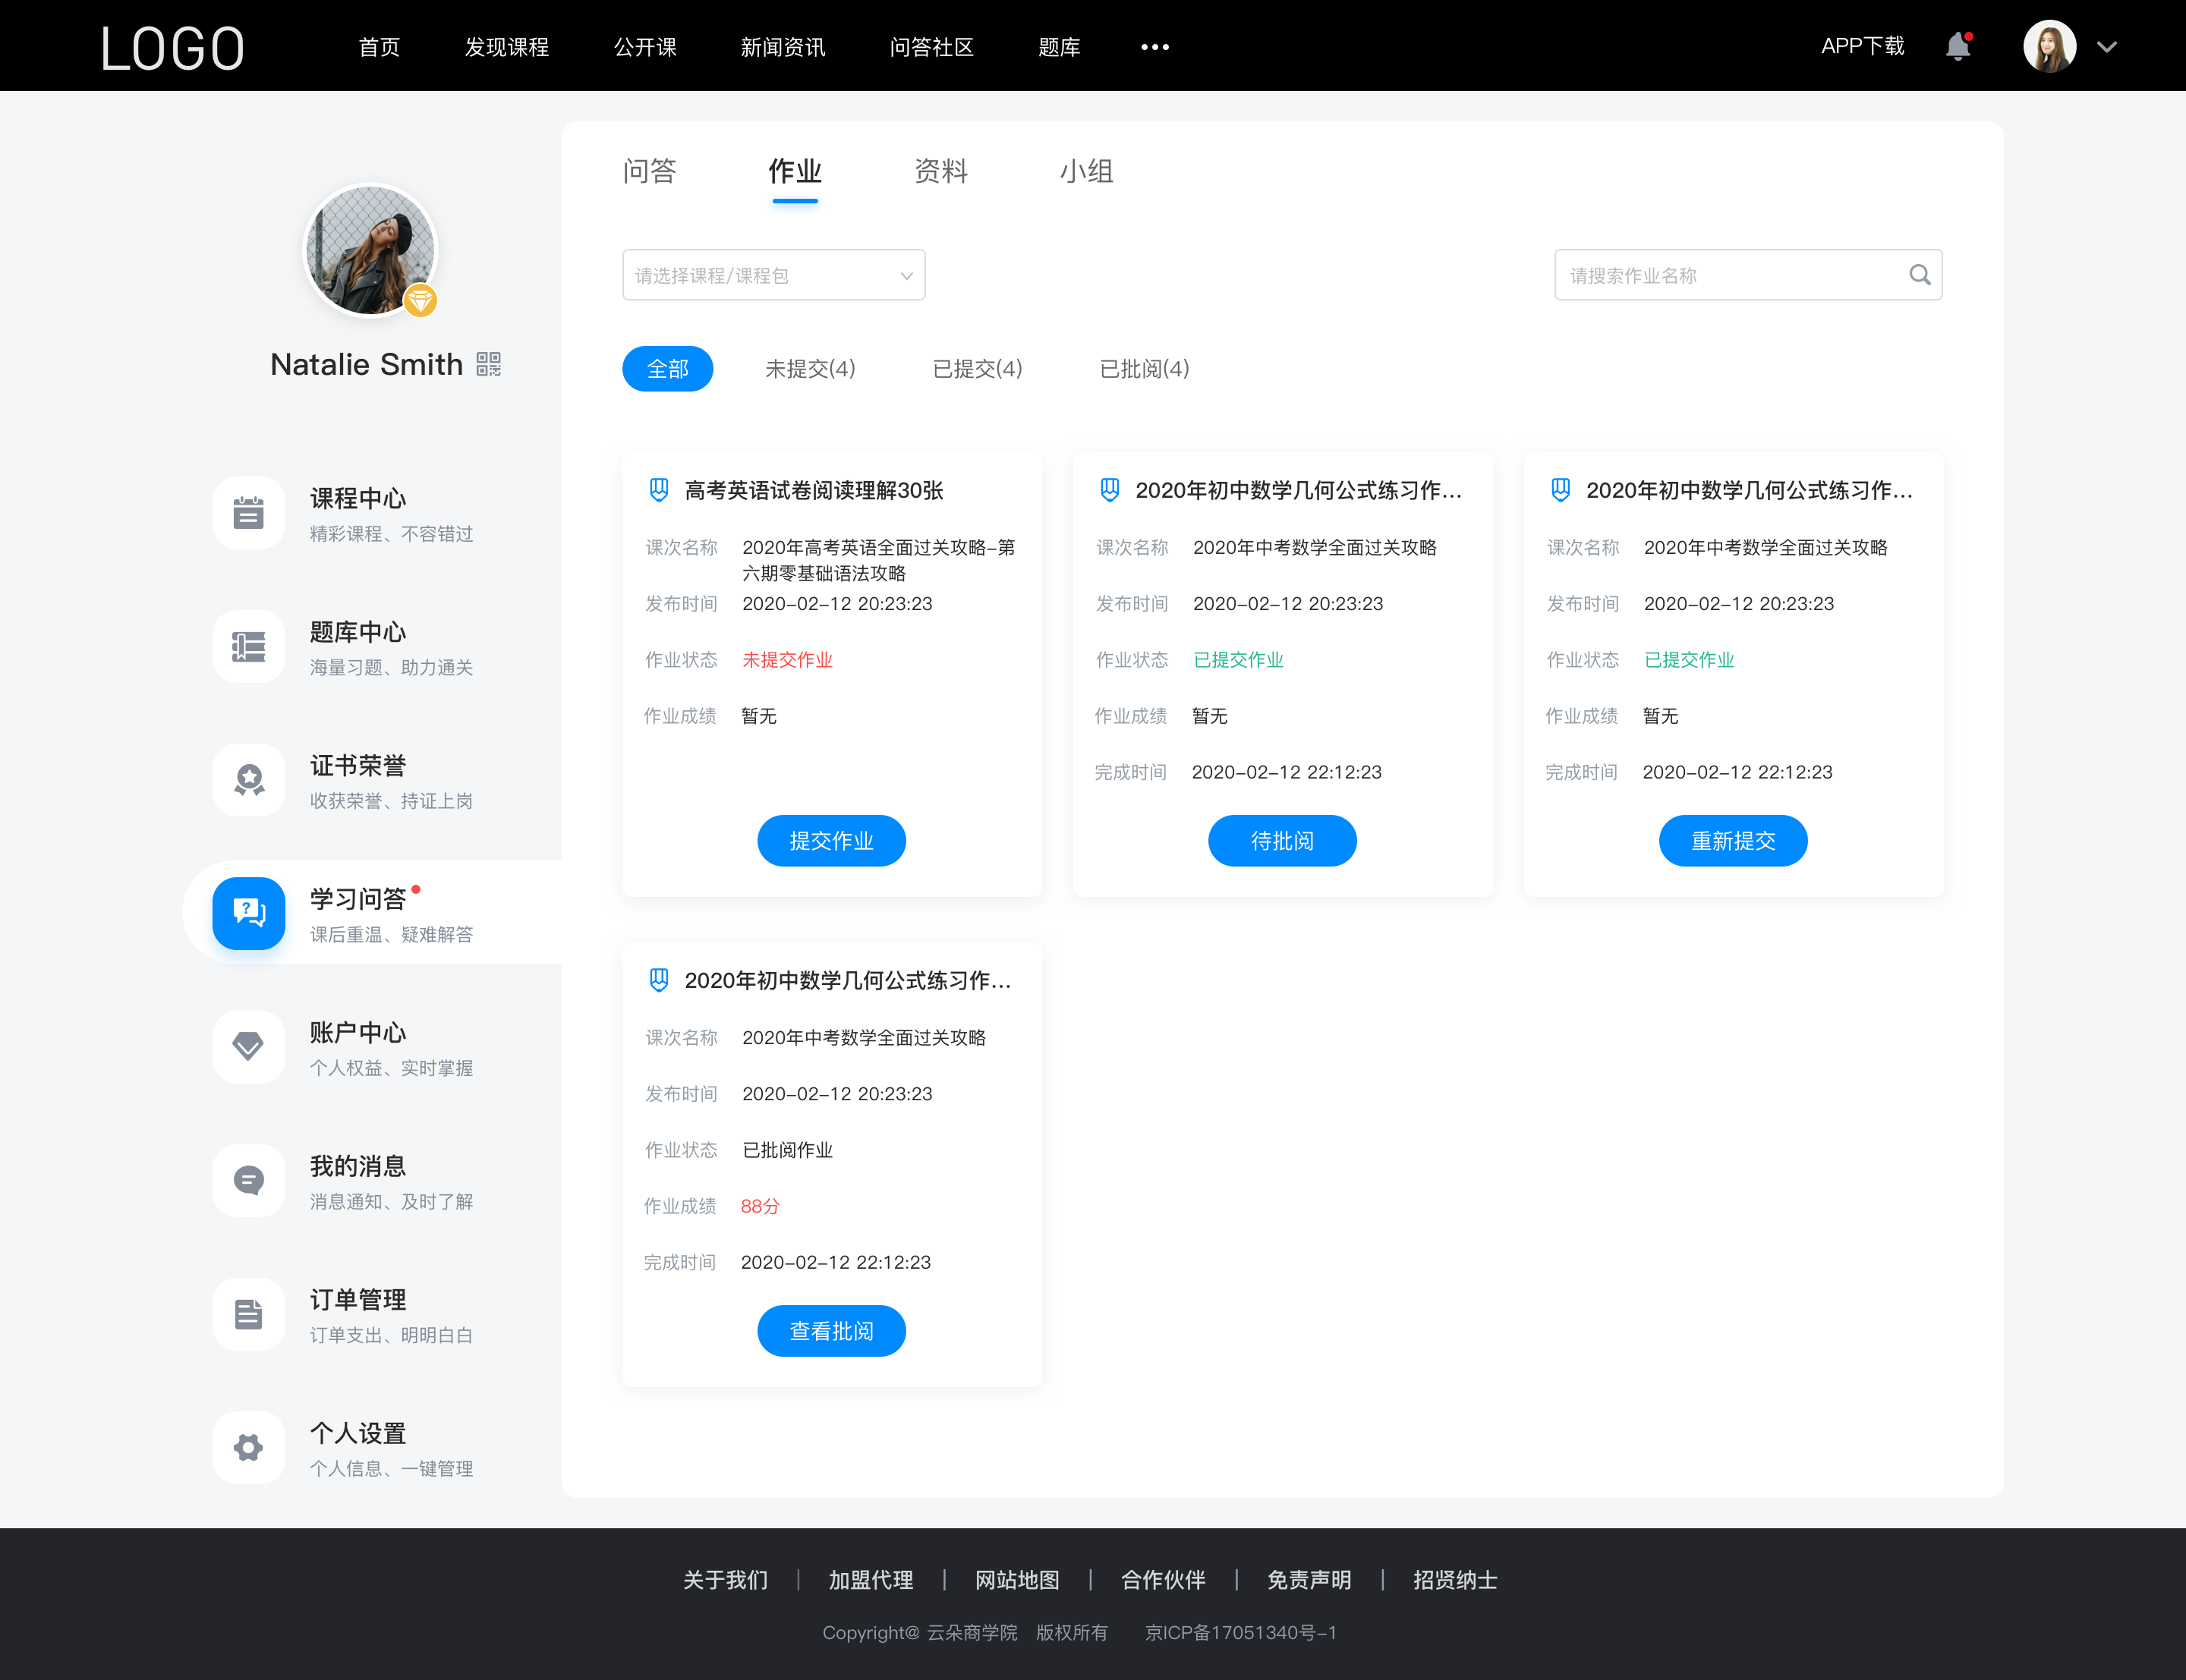Click 查看批阅 button on math assignment
This screenshot has width=2186, height=1680.
pos(833,1331)
